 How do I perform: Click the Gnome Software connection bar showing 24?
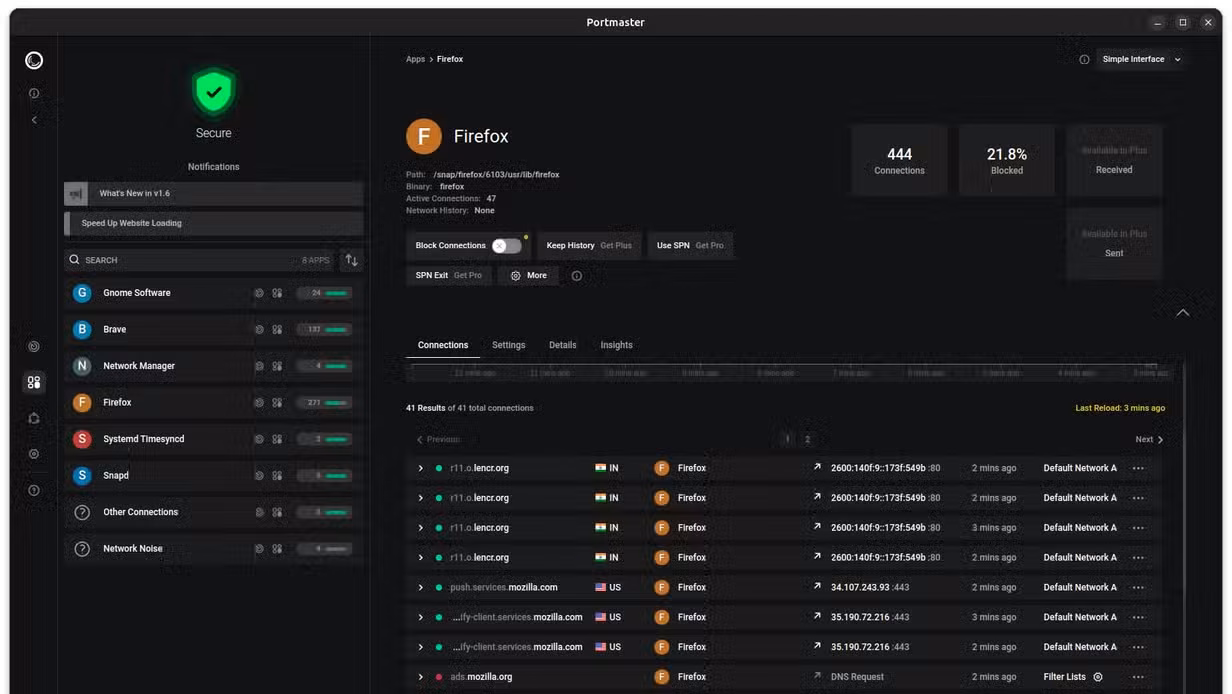(x=324, y=293)
